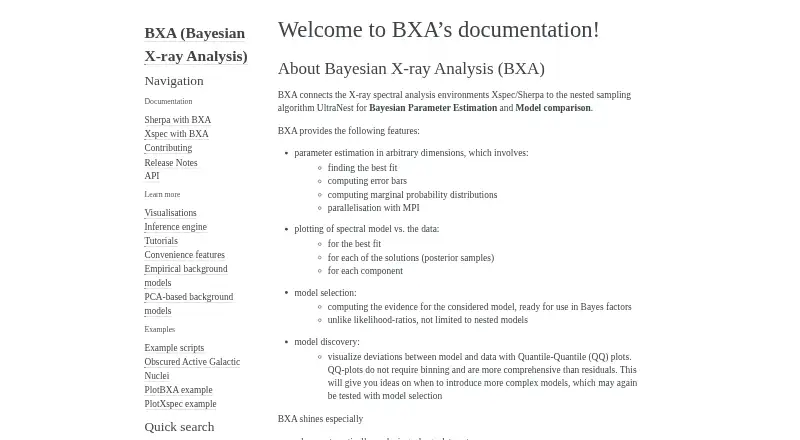Screen dimensions: 800x440
Task: Click the About Bayesian X-ray Analysis heading
Action: 411,69
